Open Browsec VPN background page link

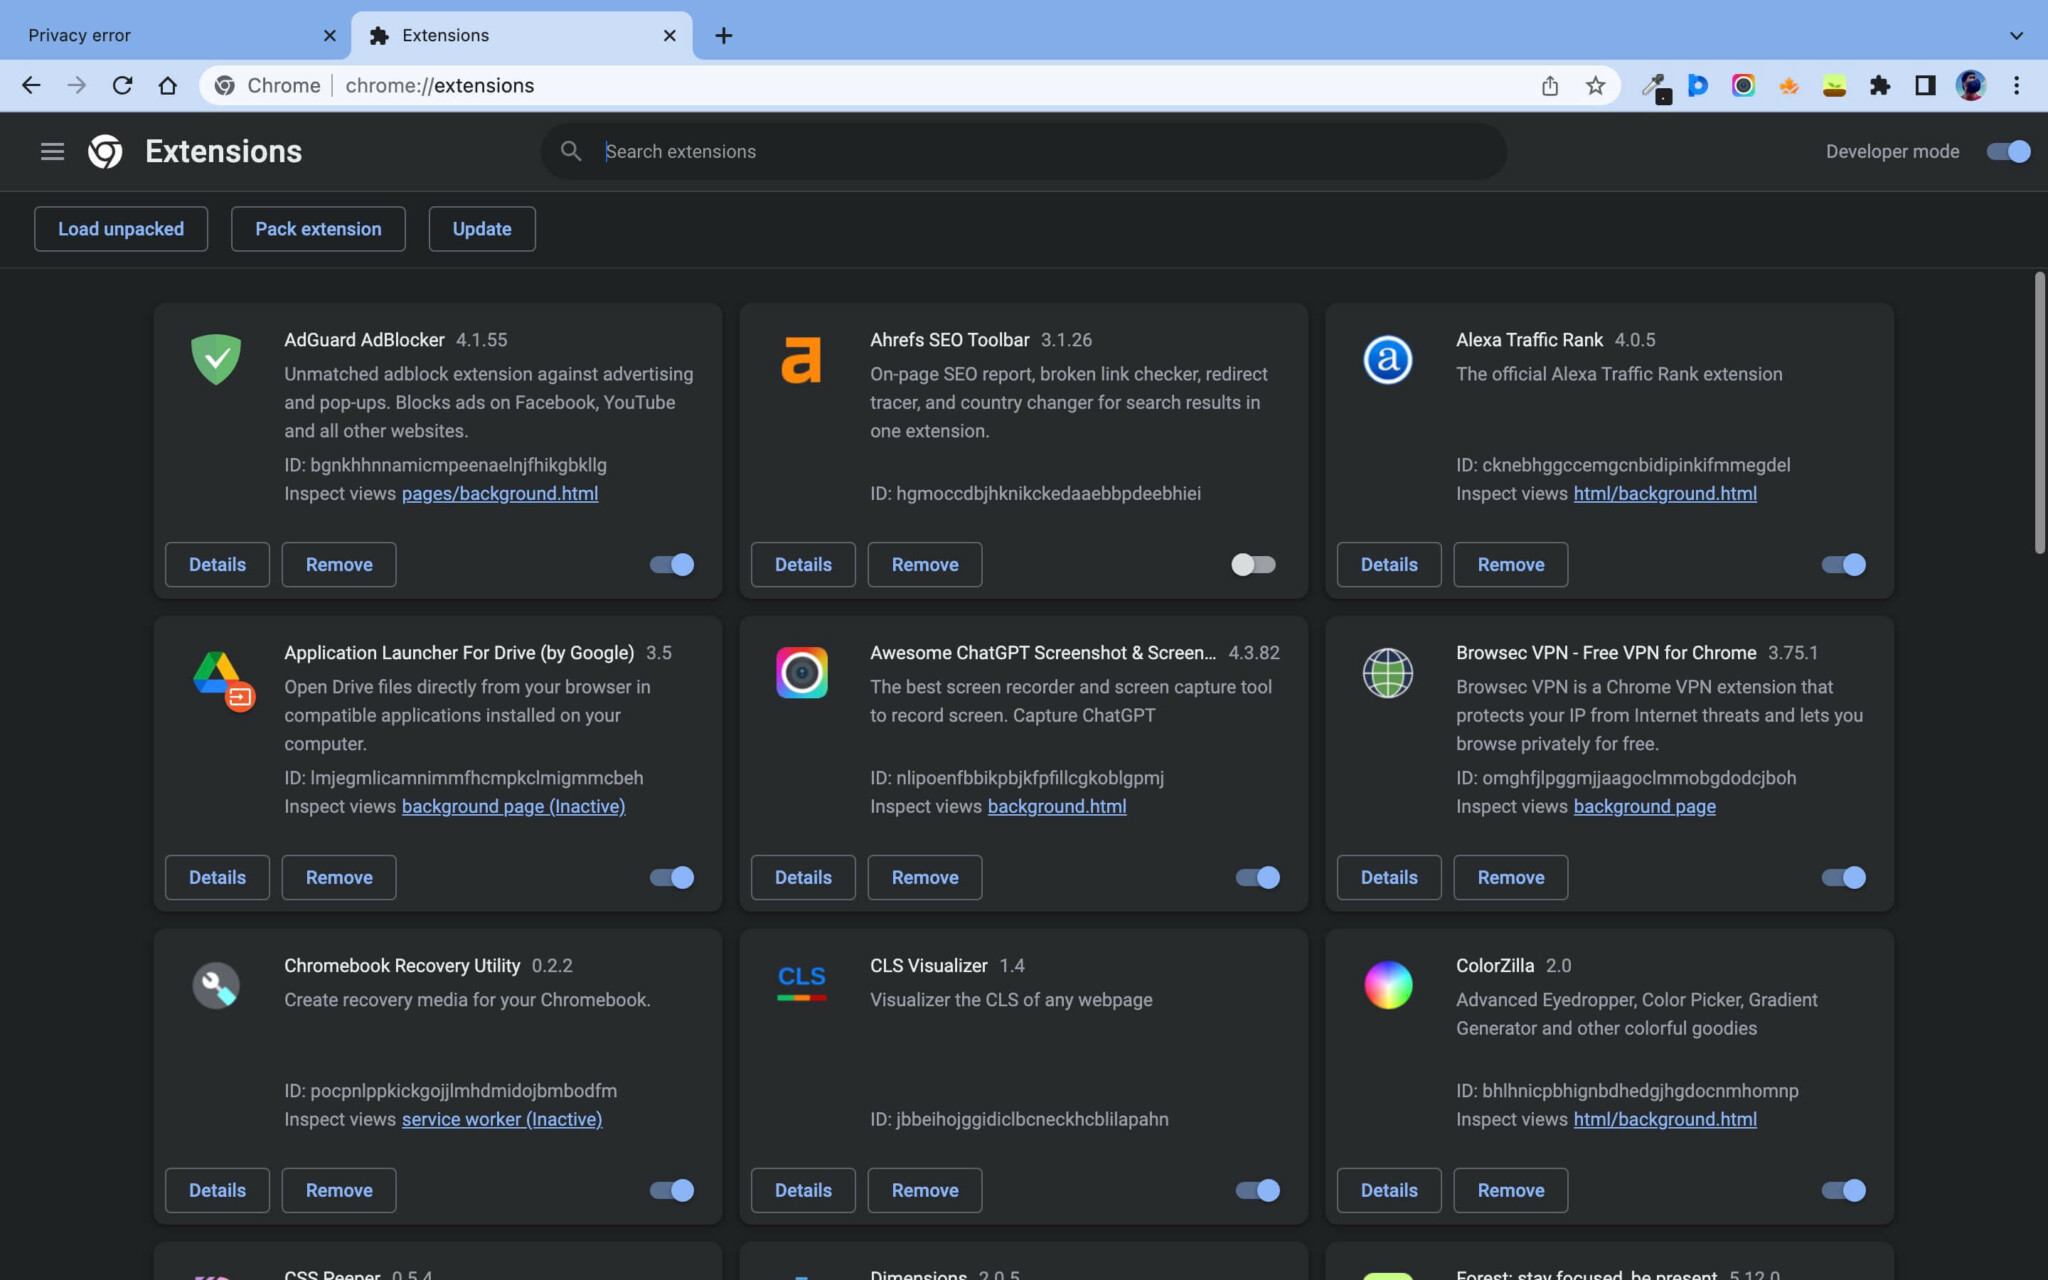(1643, 806)
